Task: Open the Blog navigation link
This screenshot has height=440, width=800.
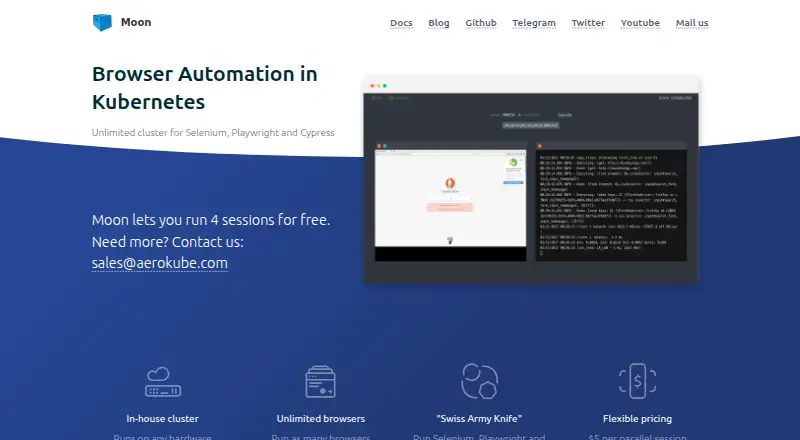Action: click(439, 23)
